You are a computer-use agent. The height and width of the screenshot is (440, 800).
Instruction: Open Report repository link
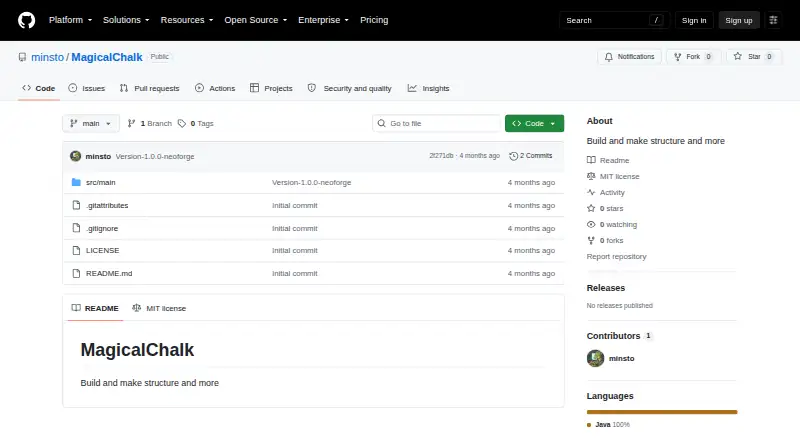pos(616,256)
